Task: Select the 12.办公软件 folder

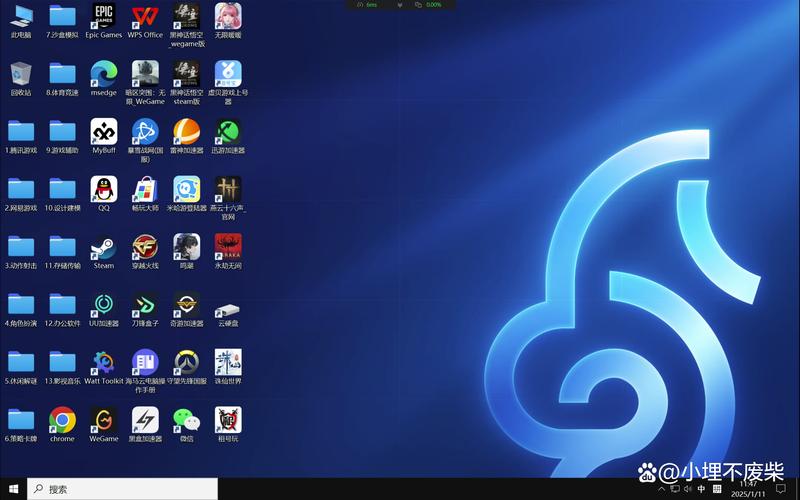Action: (62, 305)
